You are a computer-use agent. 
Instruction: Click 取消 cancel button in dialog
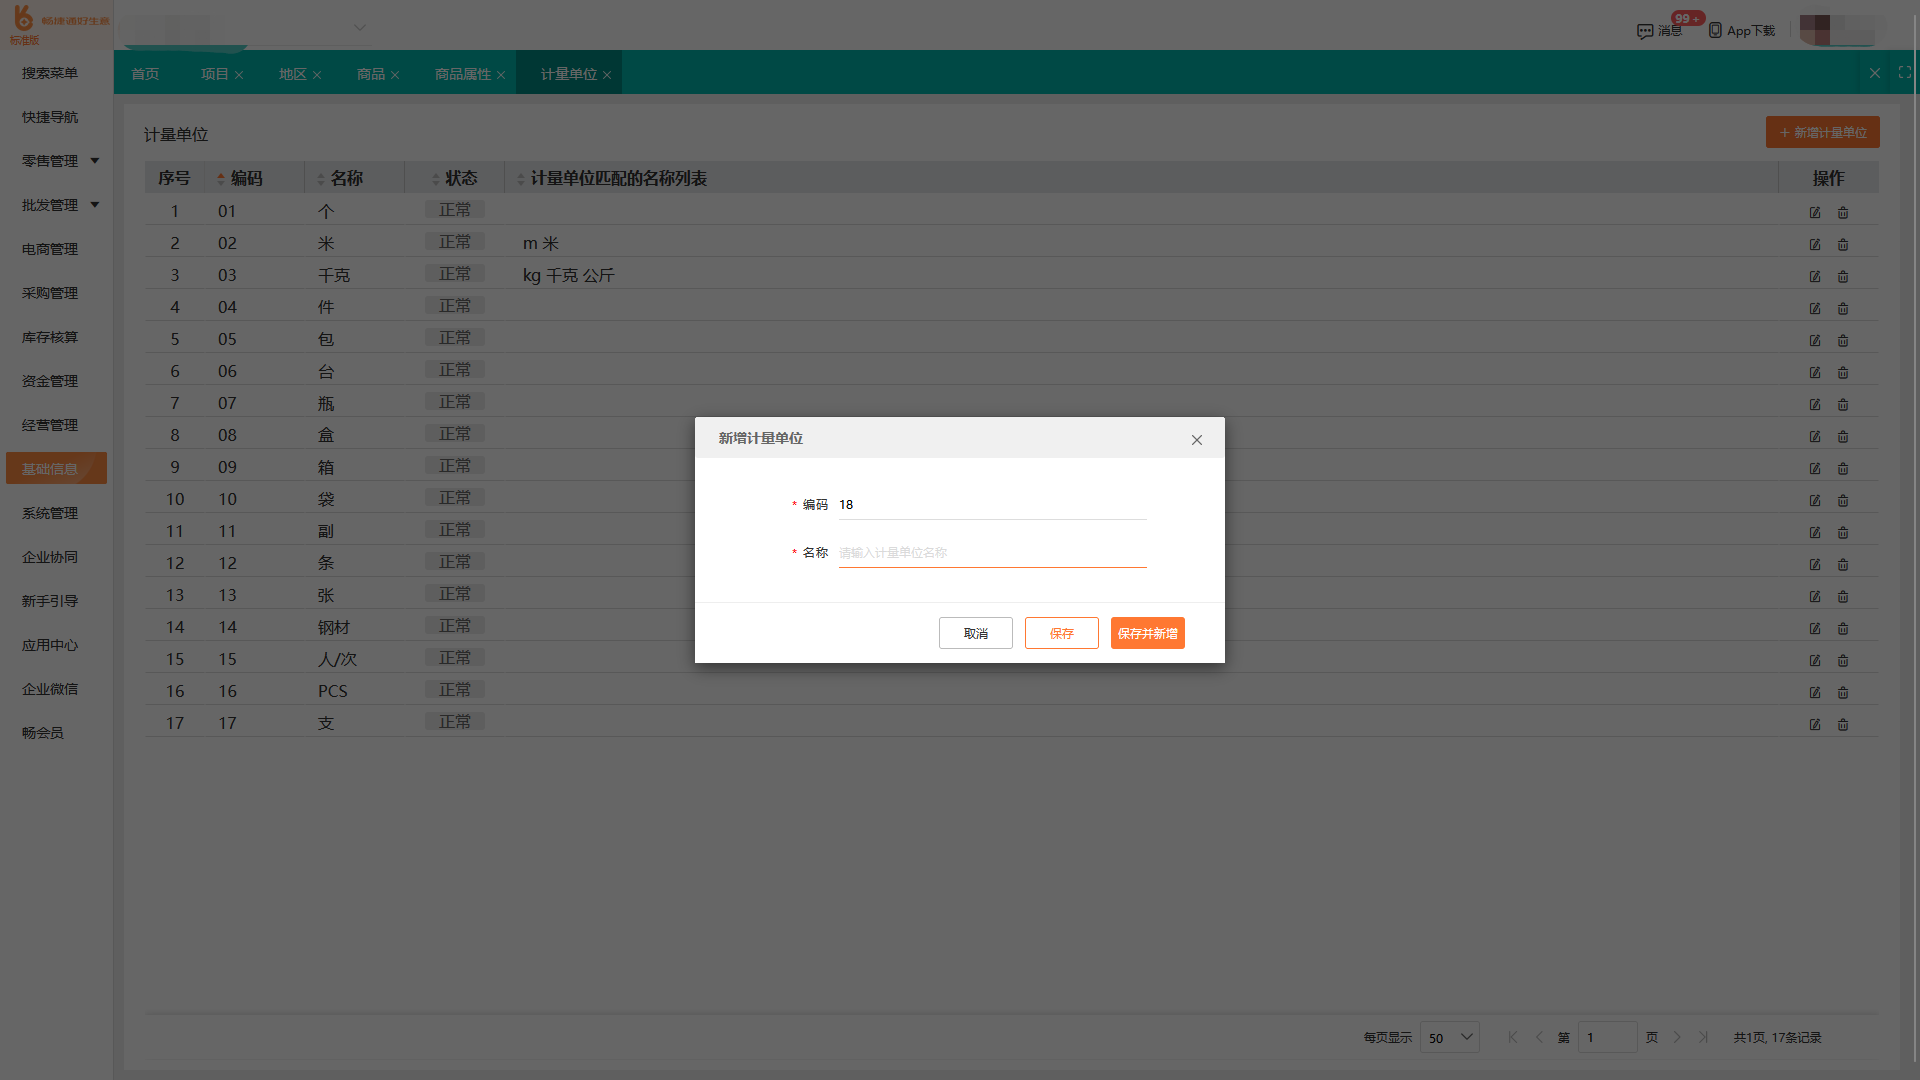pos(976,633)
